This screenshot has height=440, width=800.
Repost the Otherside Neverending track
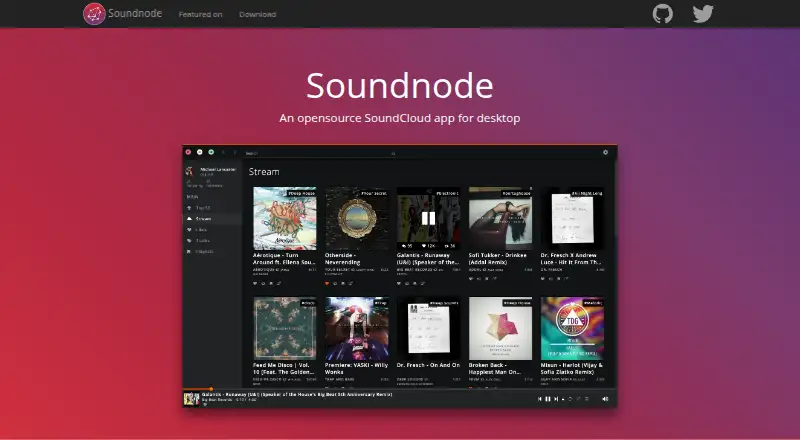[335, 283]
